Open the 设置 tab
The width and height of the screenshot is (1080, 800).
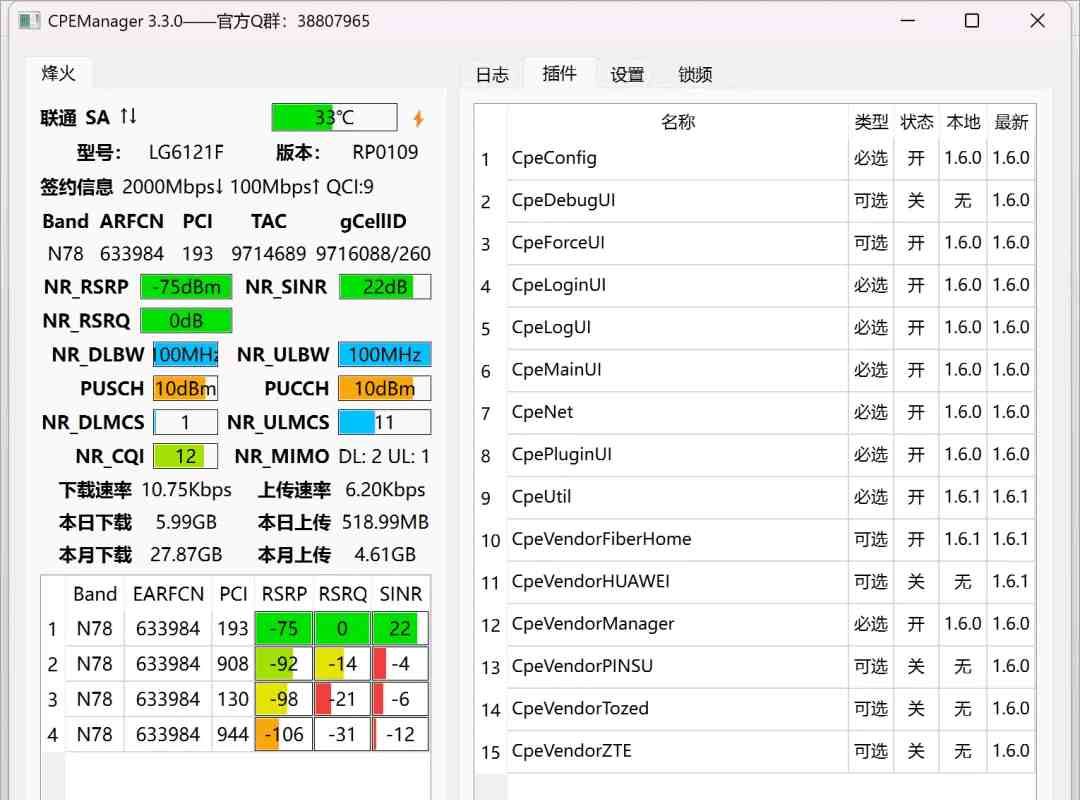coord(627,75)
